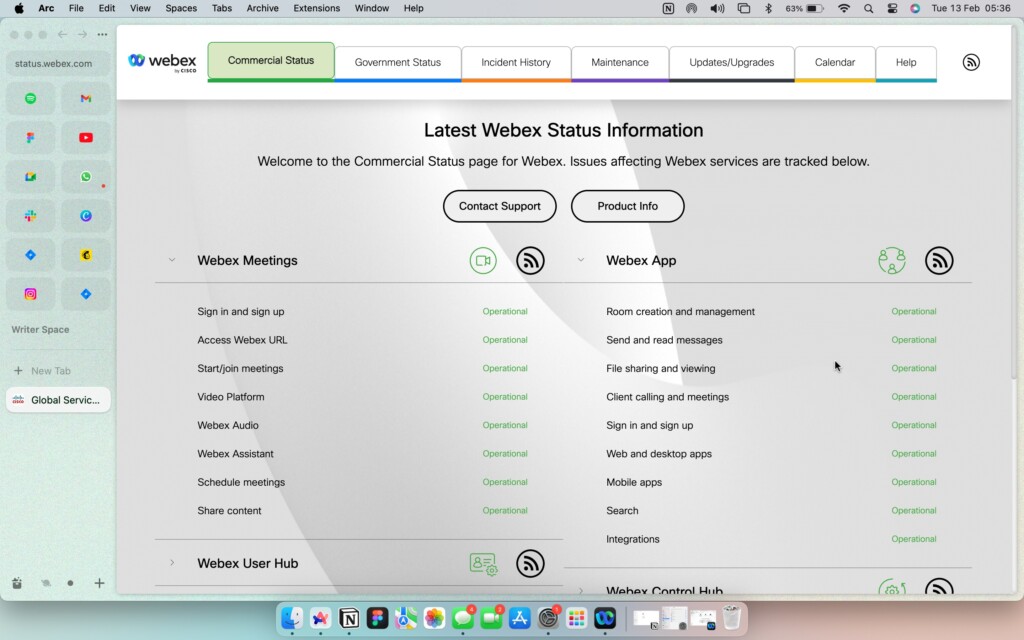
Task: Open the Extensions menu in menu bar
Action: [316, 8]
